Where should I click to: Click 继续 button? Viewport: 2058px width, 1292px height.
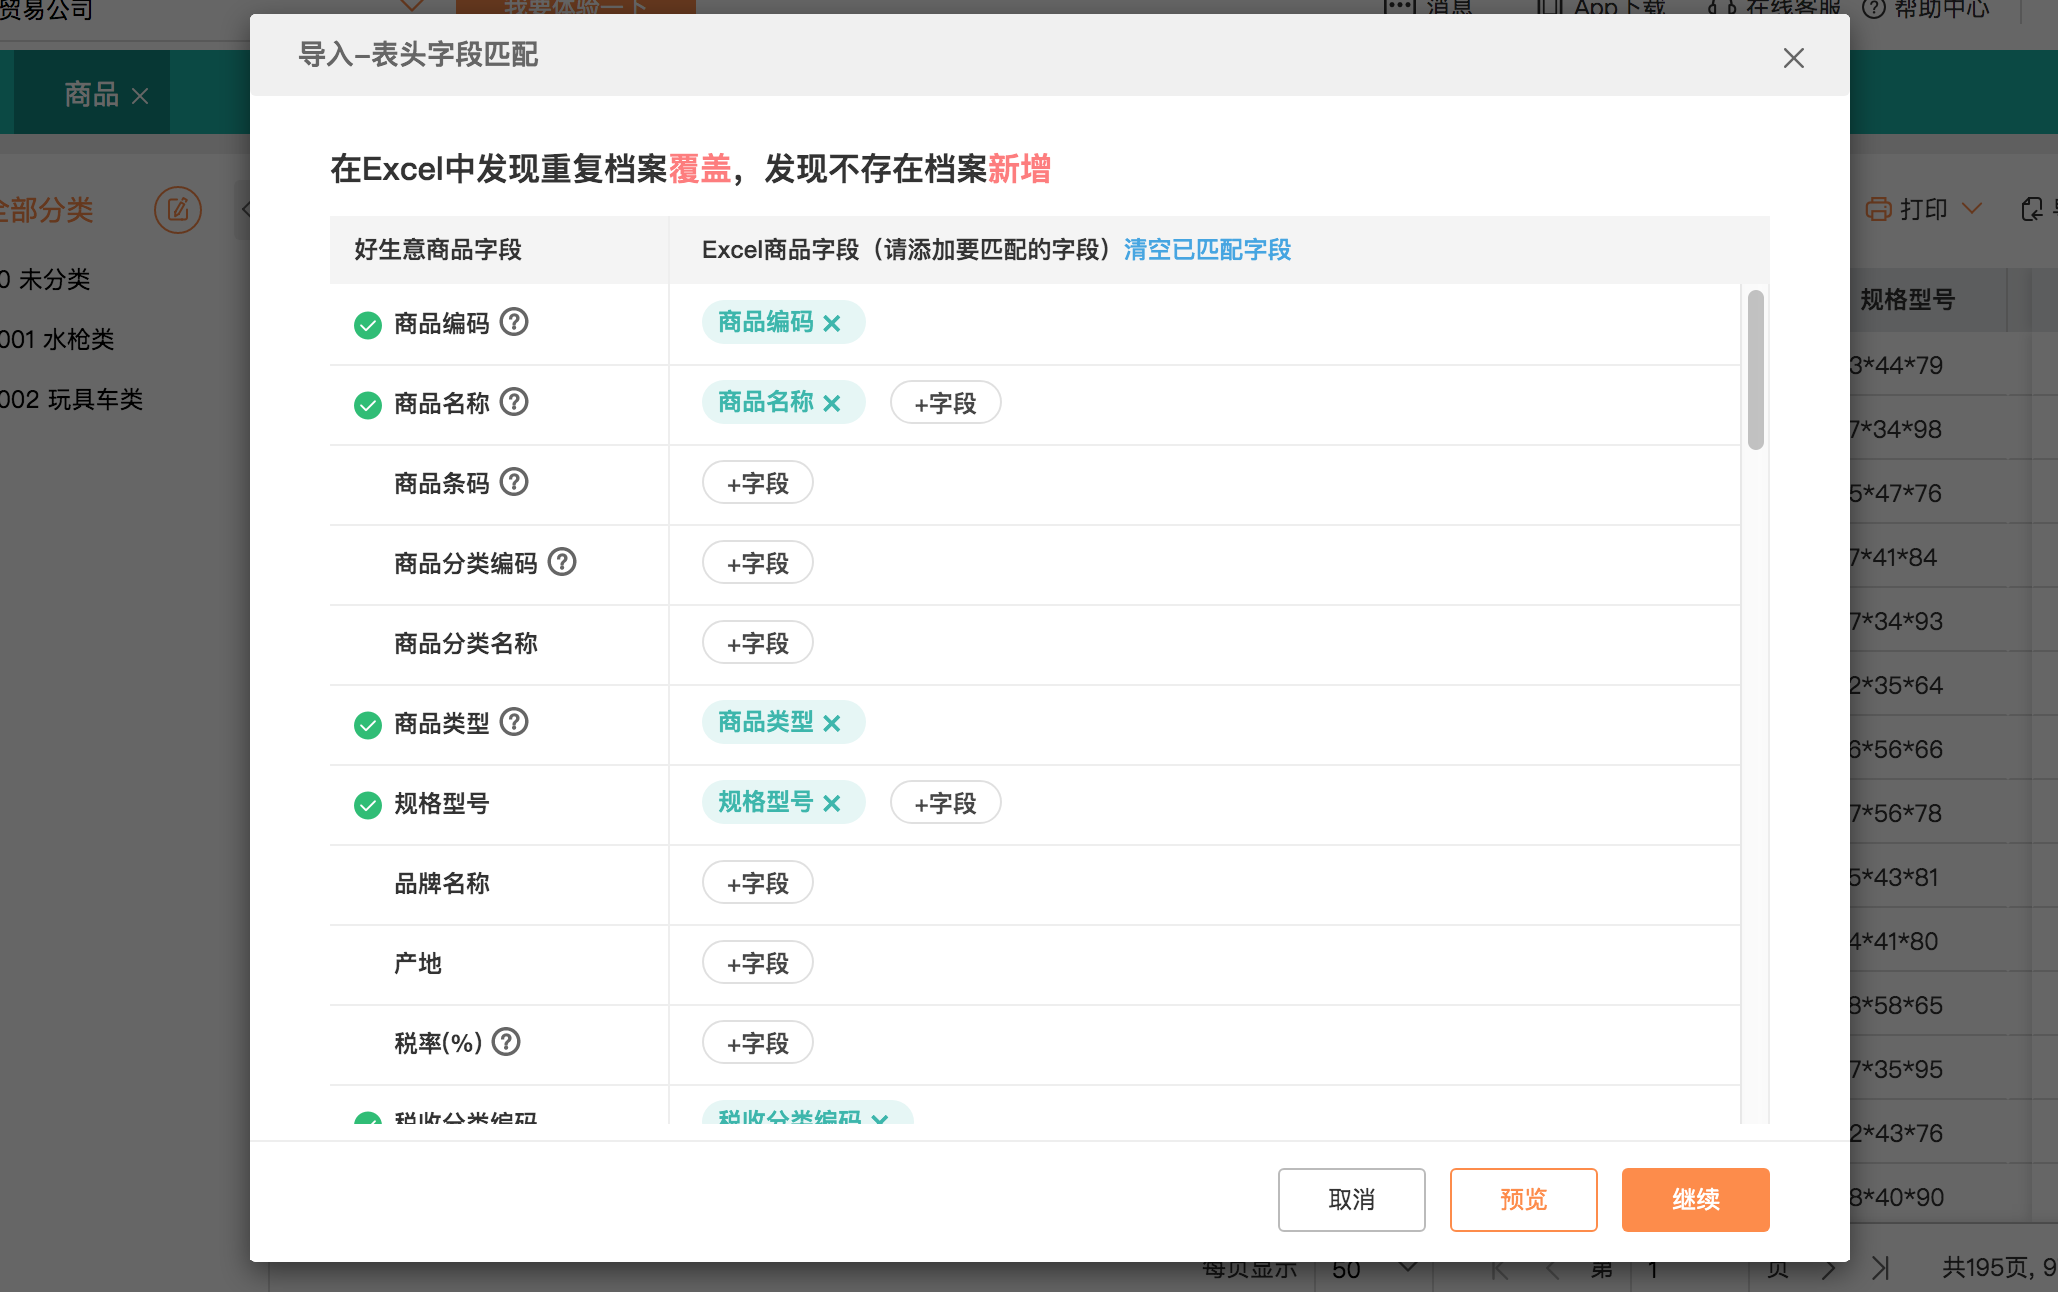[1693, 1200]
